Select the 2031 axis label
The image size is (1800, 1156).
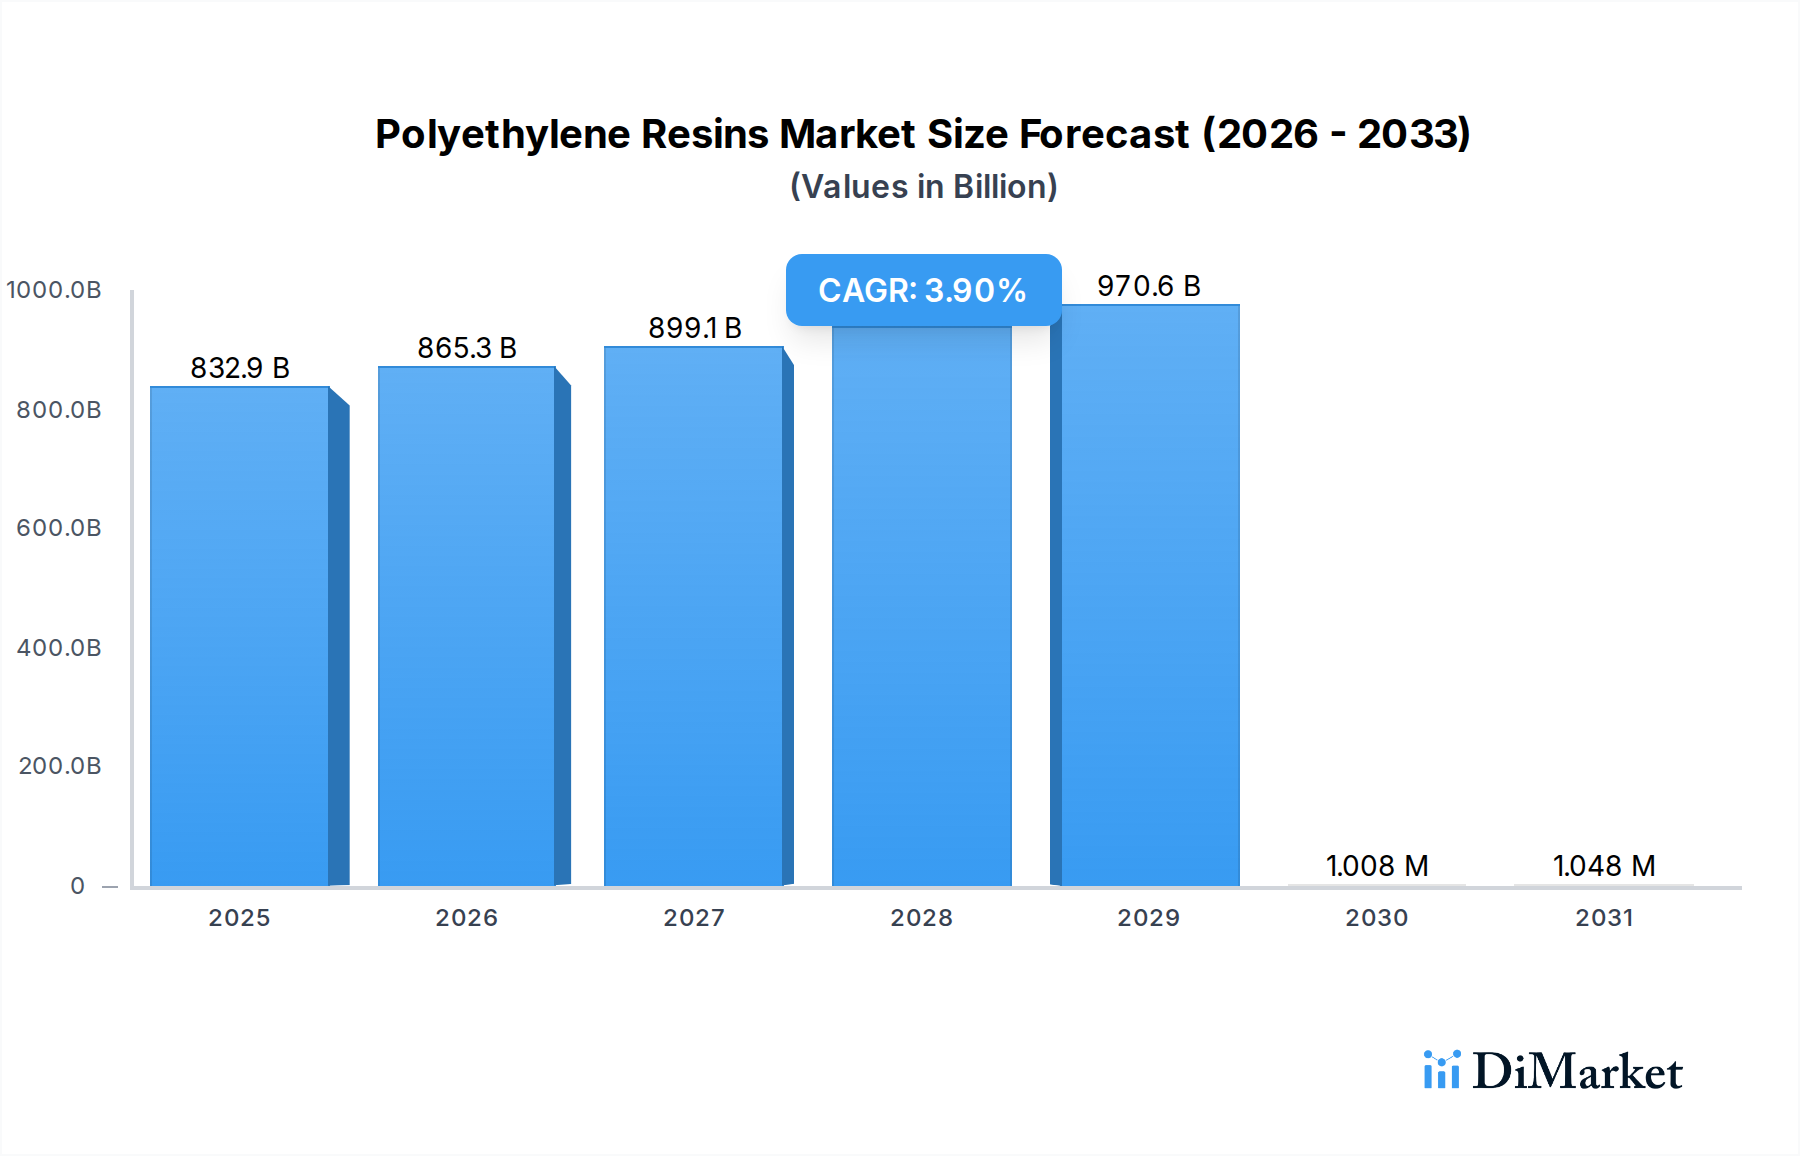[1604, 917]
